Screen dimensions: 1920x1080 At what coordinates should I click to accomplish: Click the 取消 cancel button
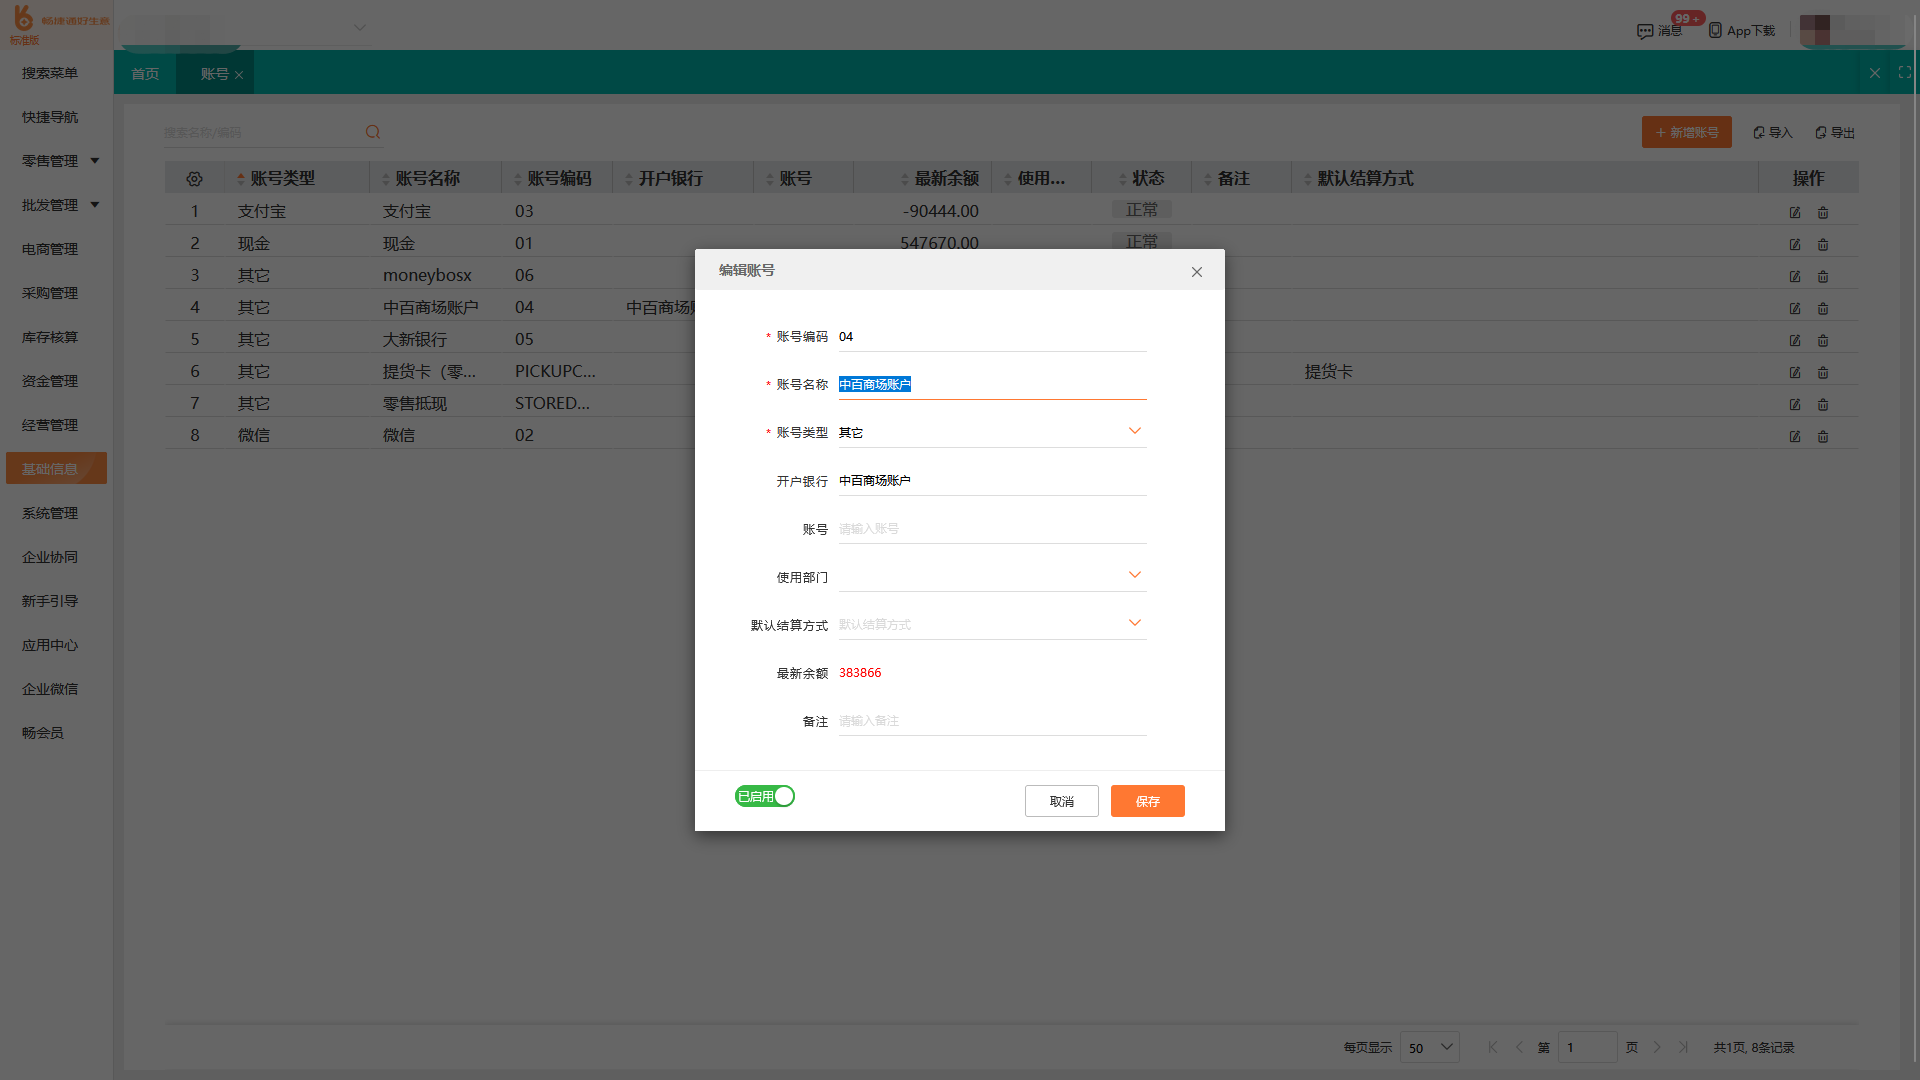click(1062, 800)
